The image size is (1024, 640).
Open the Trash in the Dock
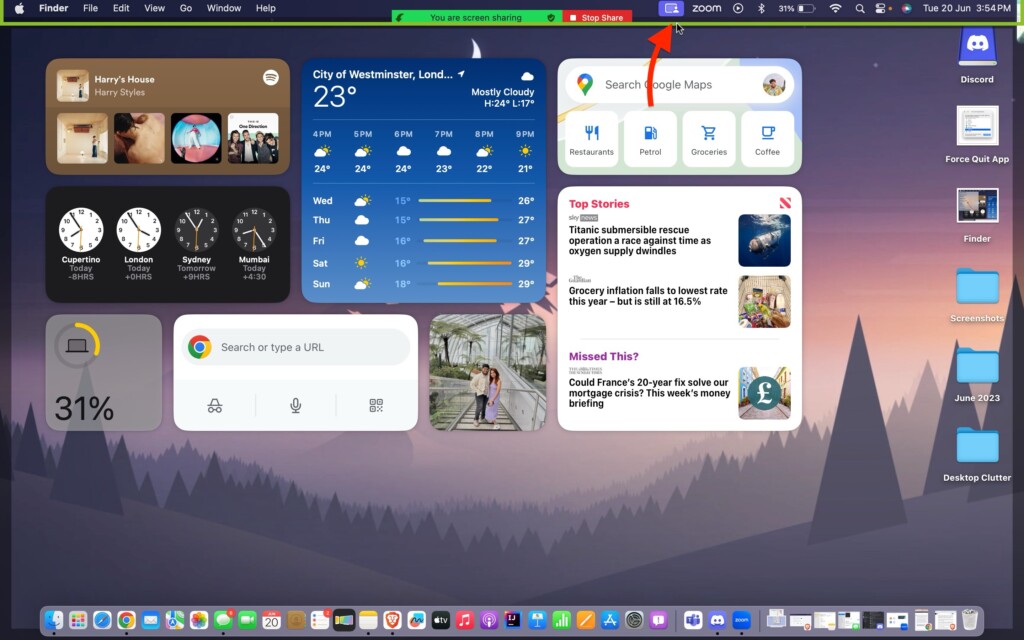click(970, 620)
